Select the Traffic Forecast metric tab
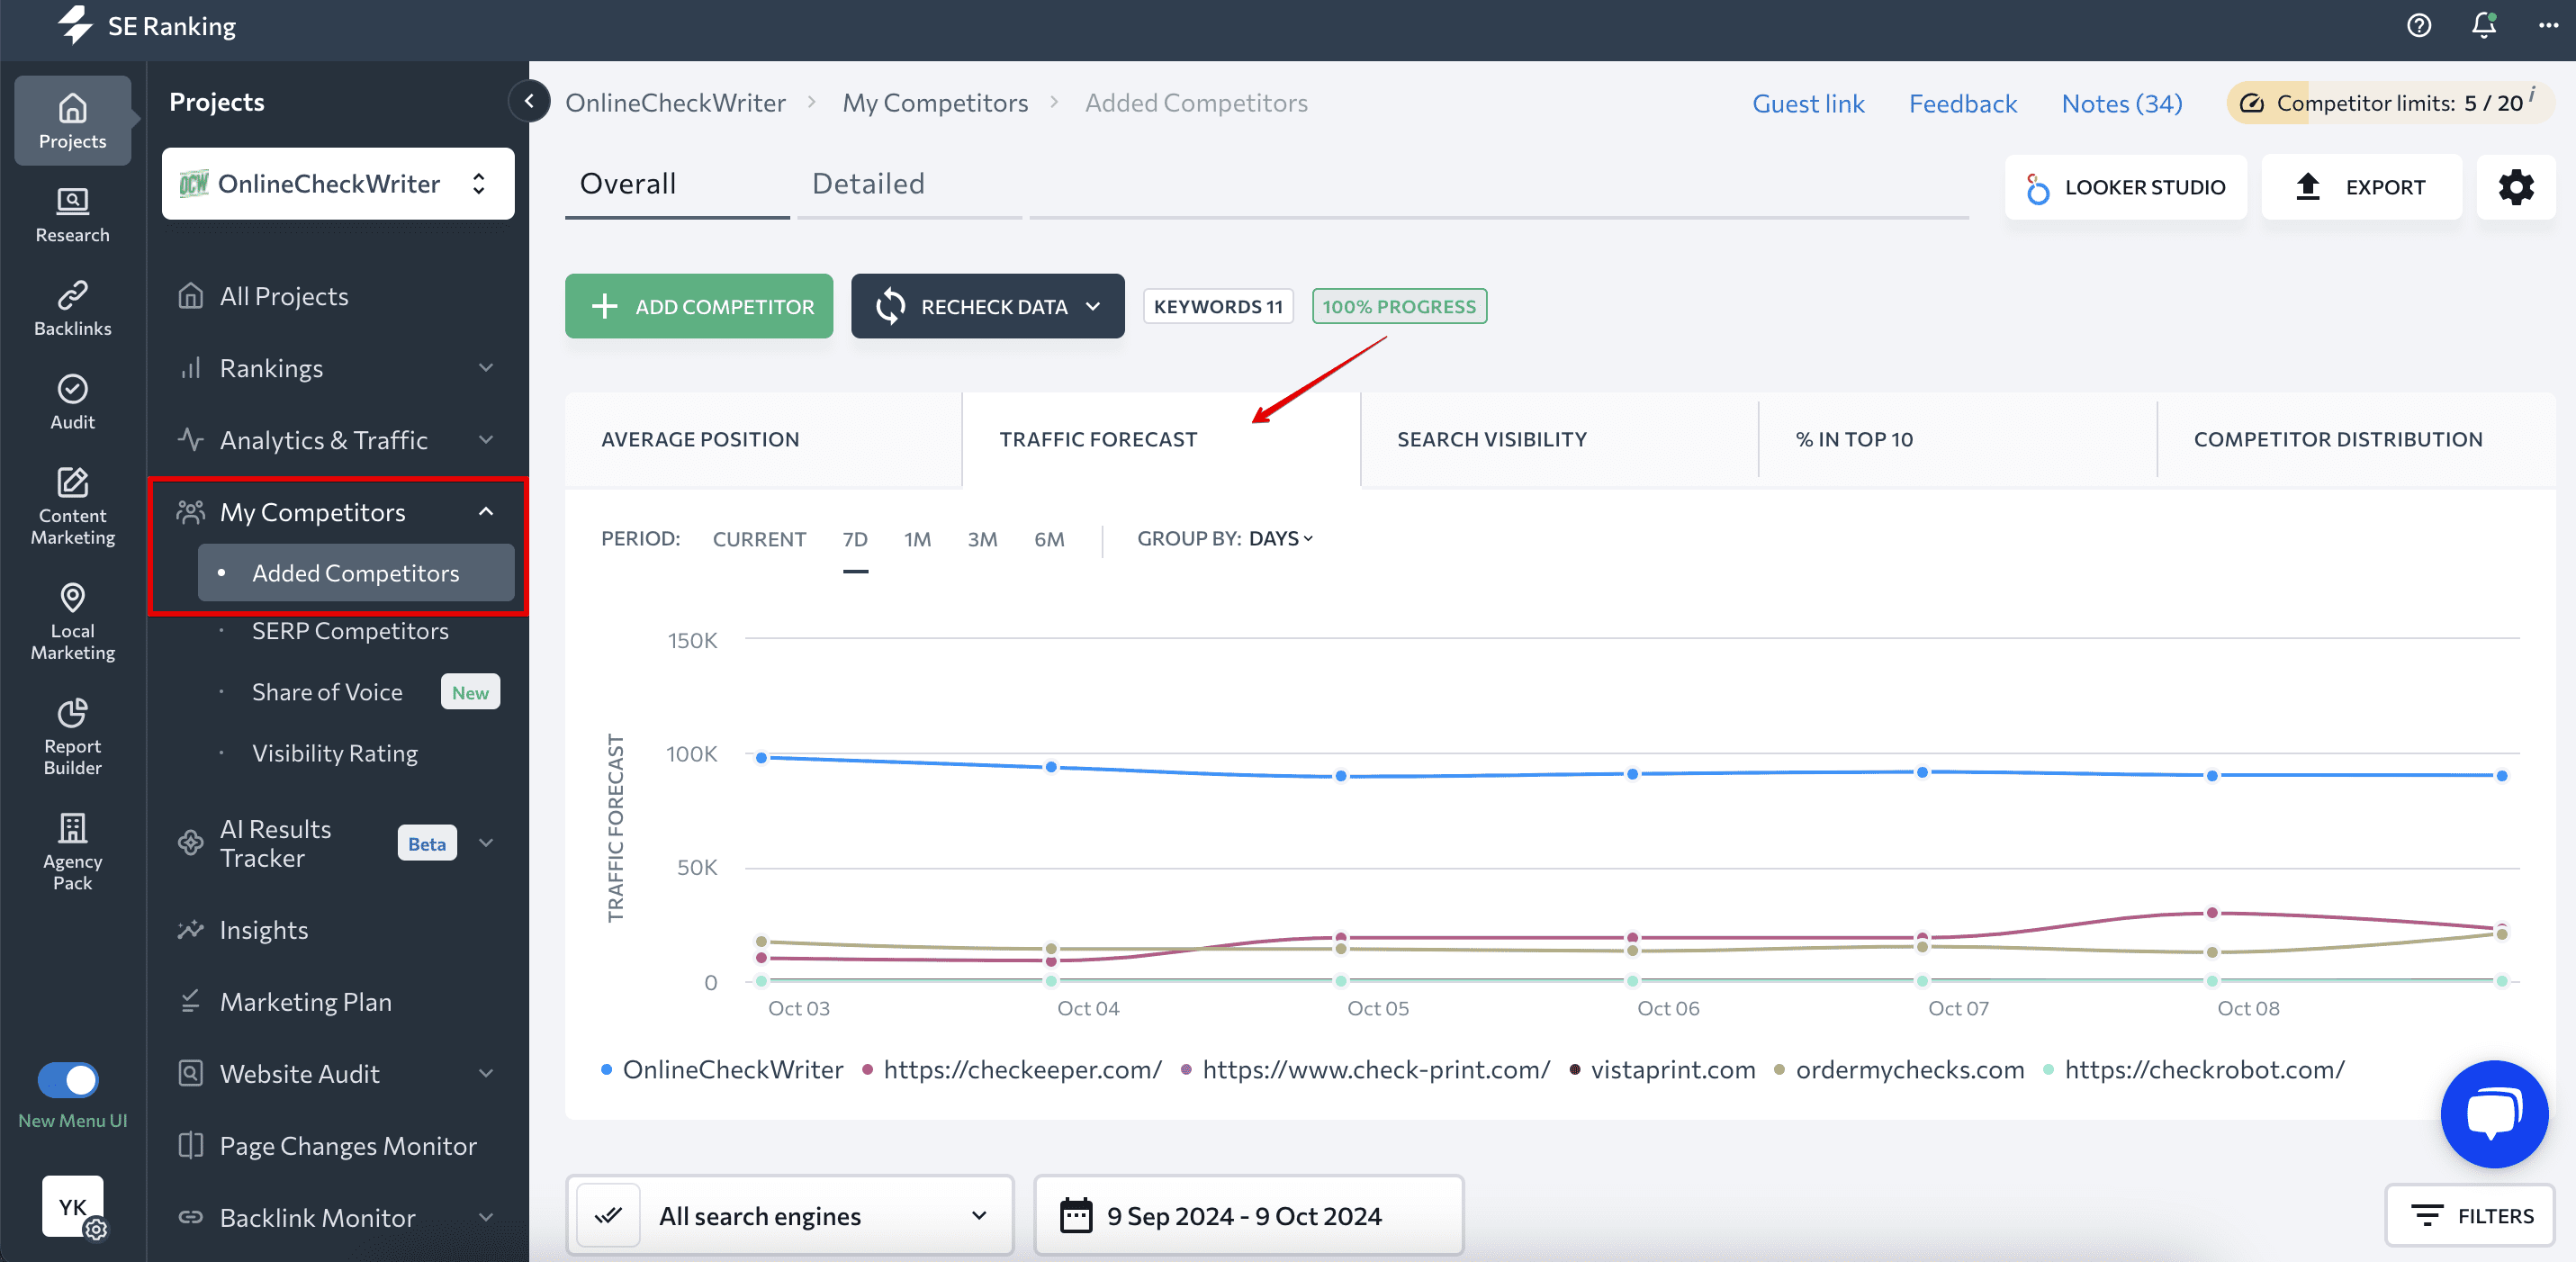Image resolution: width=2576 pixels, height=1262 pixels. (x=1097, y=438)
